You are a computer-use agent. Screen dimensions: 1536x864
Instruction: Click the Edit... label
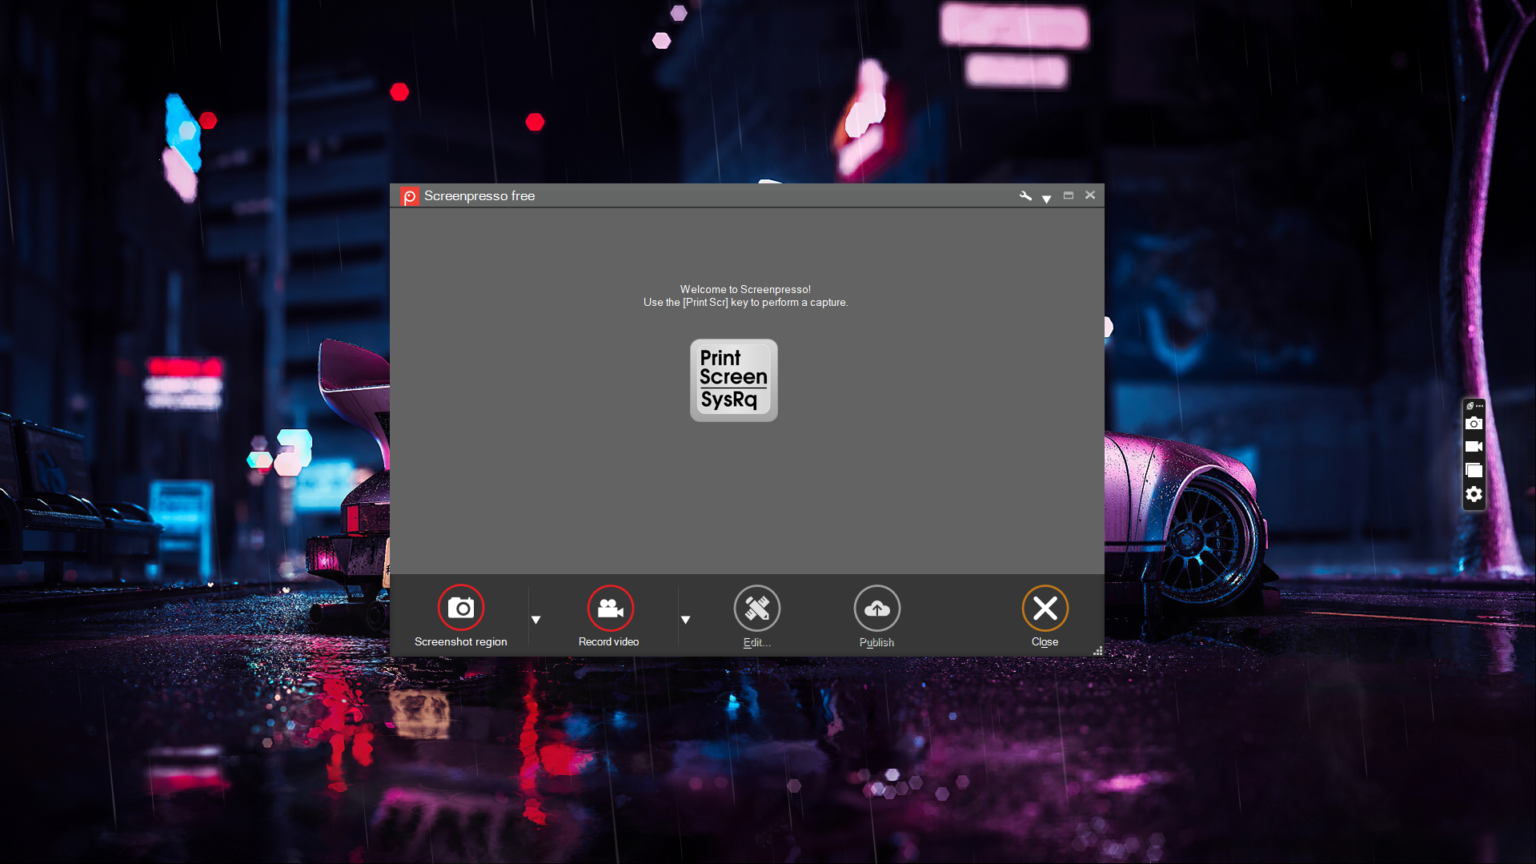(x=757, y=641)
